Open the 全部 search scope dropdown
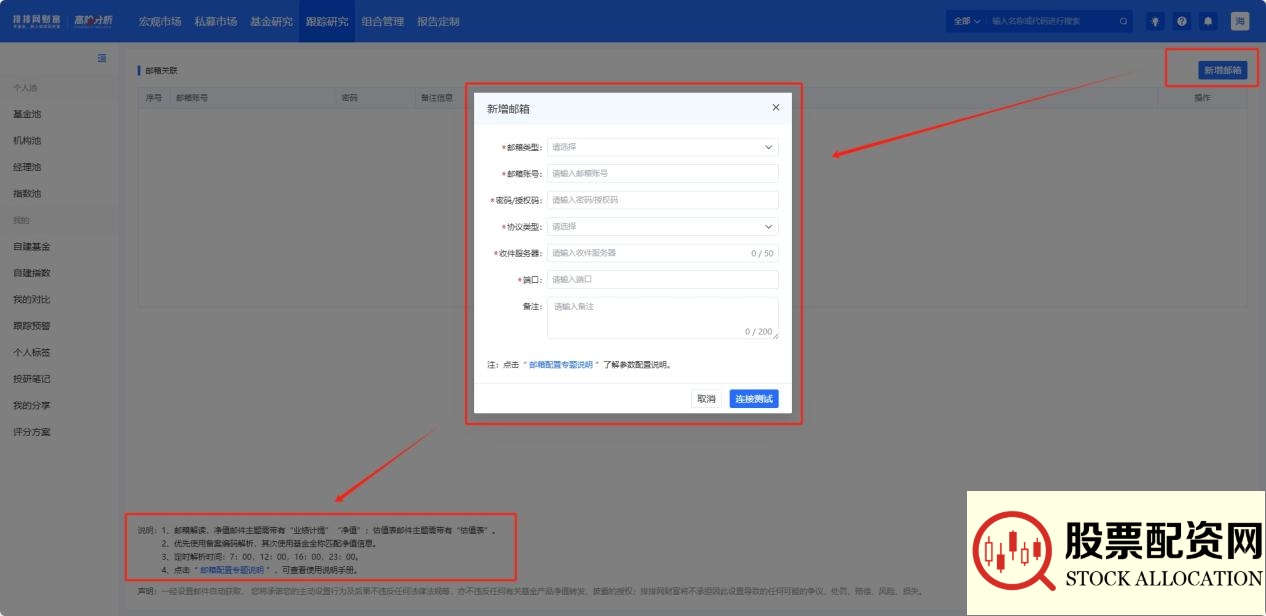This screenshot has width=1266, height=616. (967, 21)
